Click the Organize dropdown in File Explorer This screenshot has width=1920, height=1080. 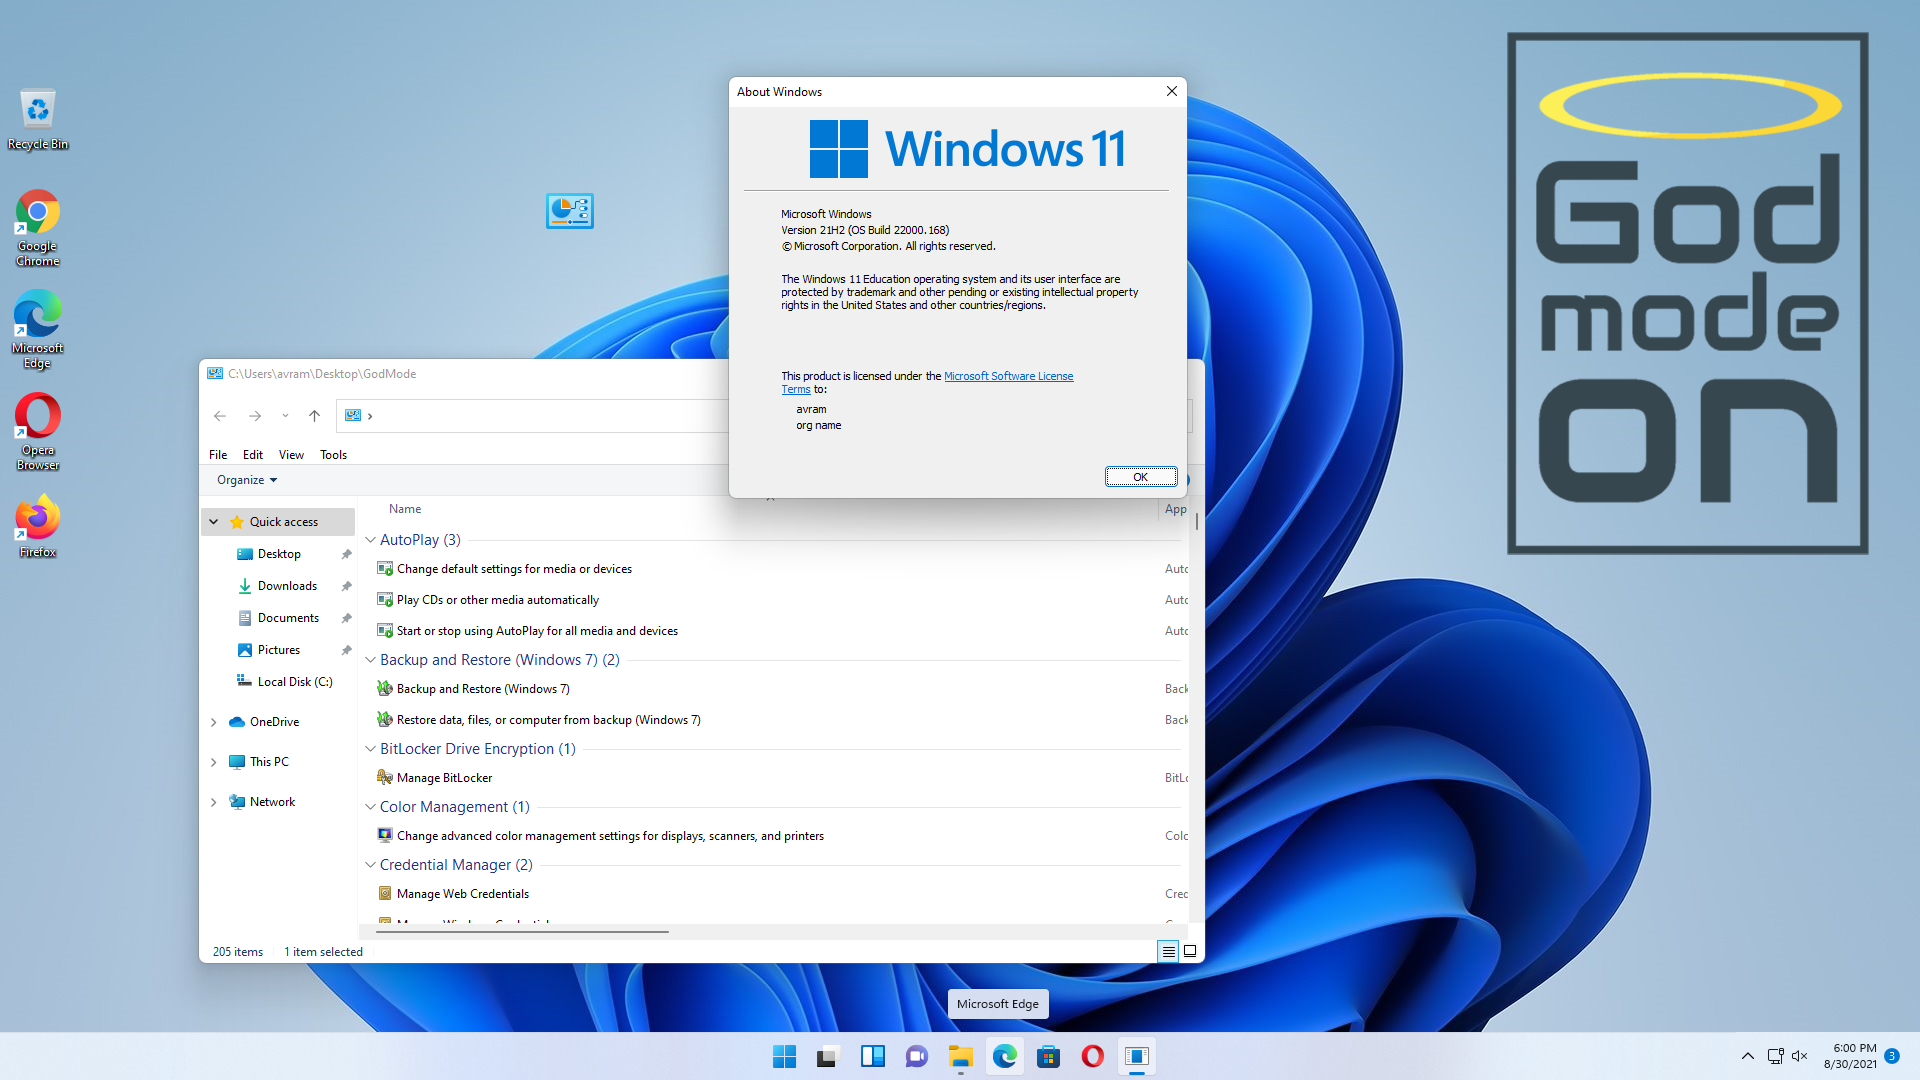click(x=244, y=479)
